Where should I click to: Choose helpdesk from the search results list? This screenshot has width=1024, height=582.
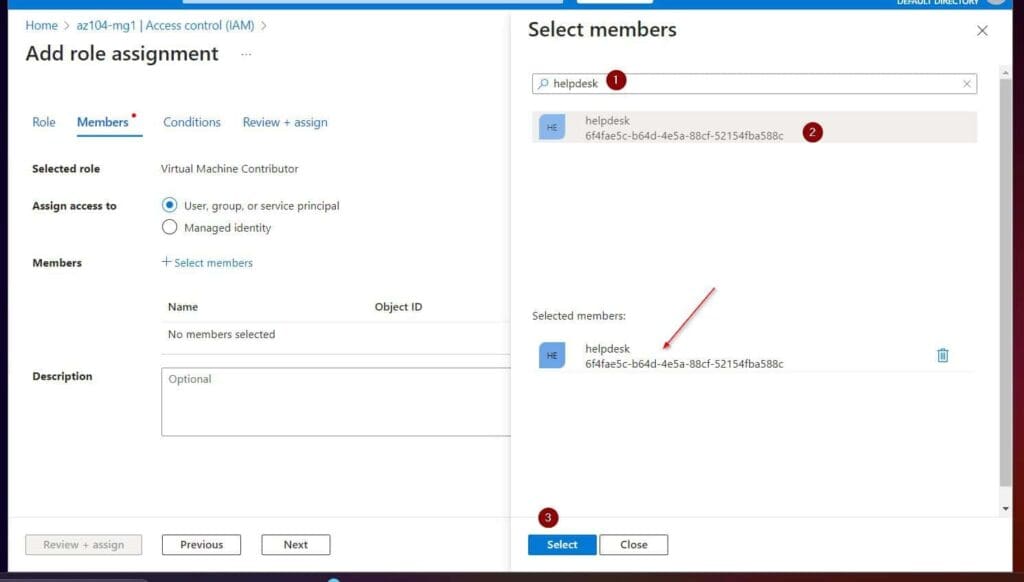click(x=754, y=127)
